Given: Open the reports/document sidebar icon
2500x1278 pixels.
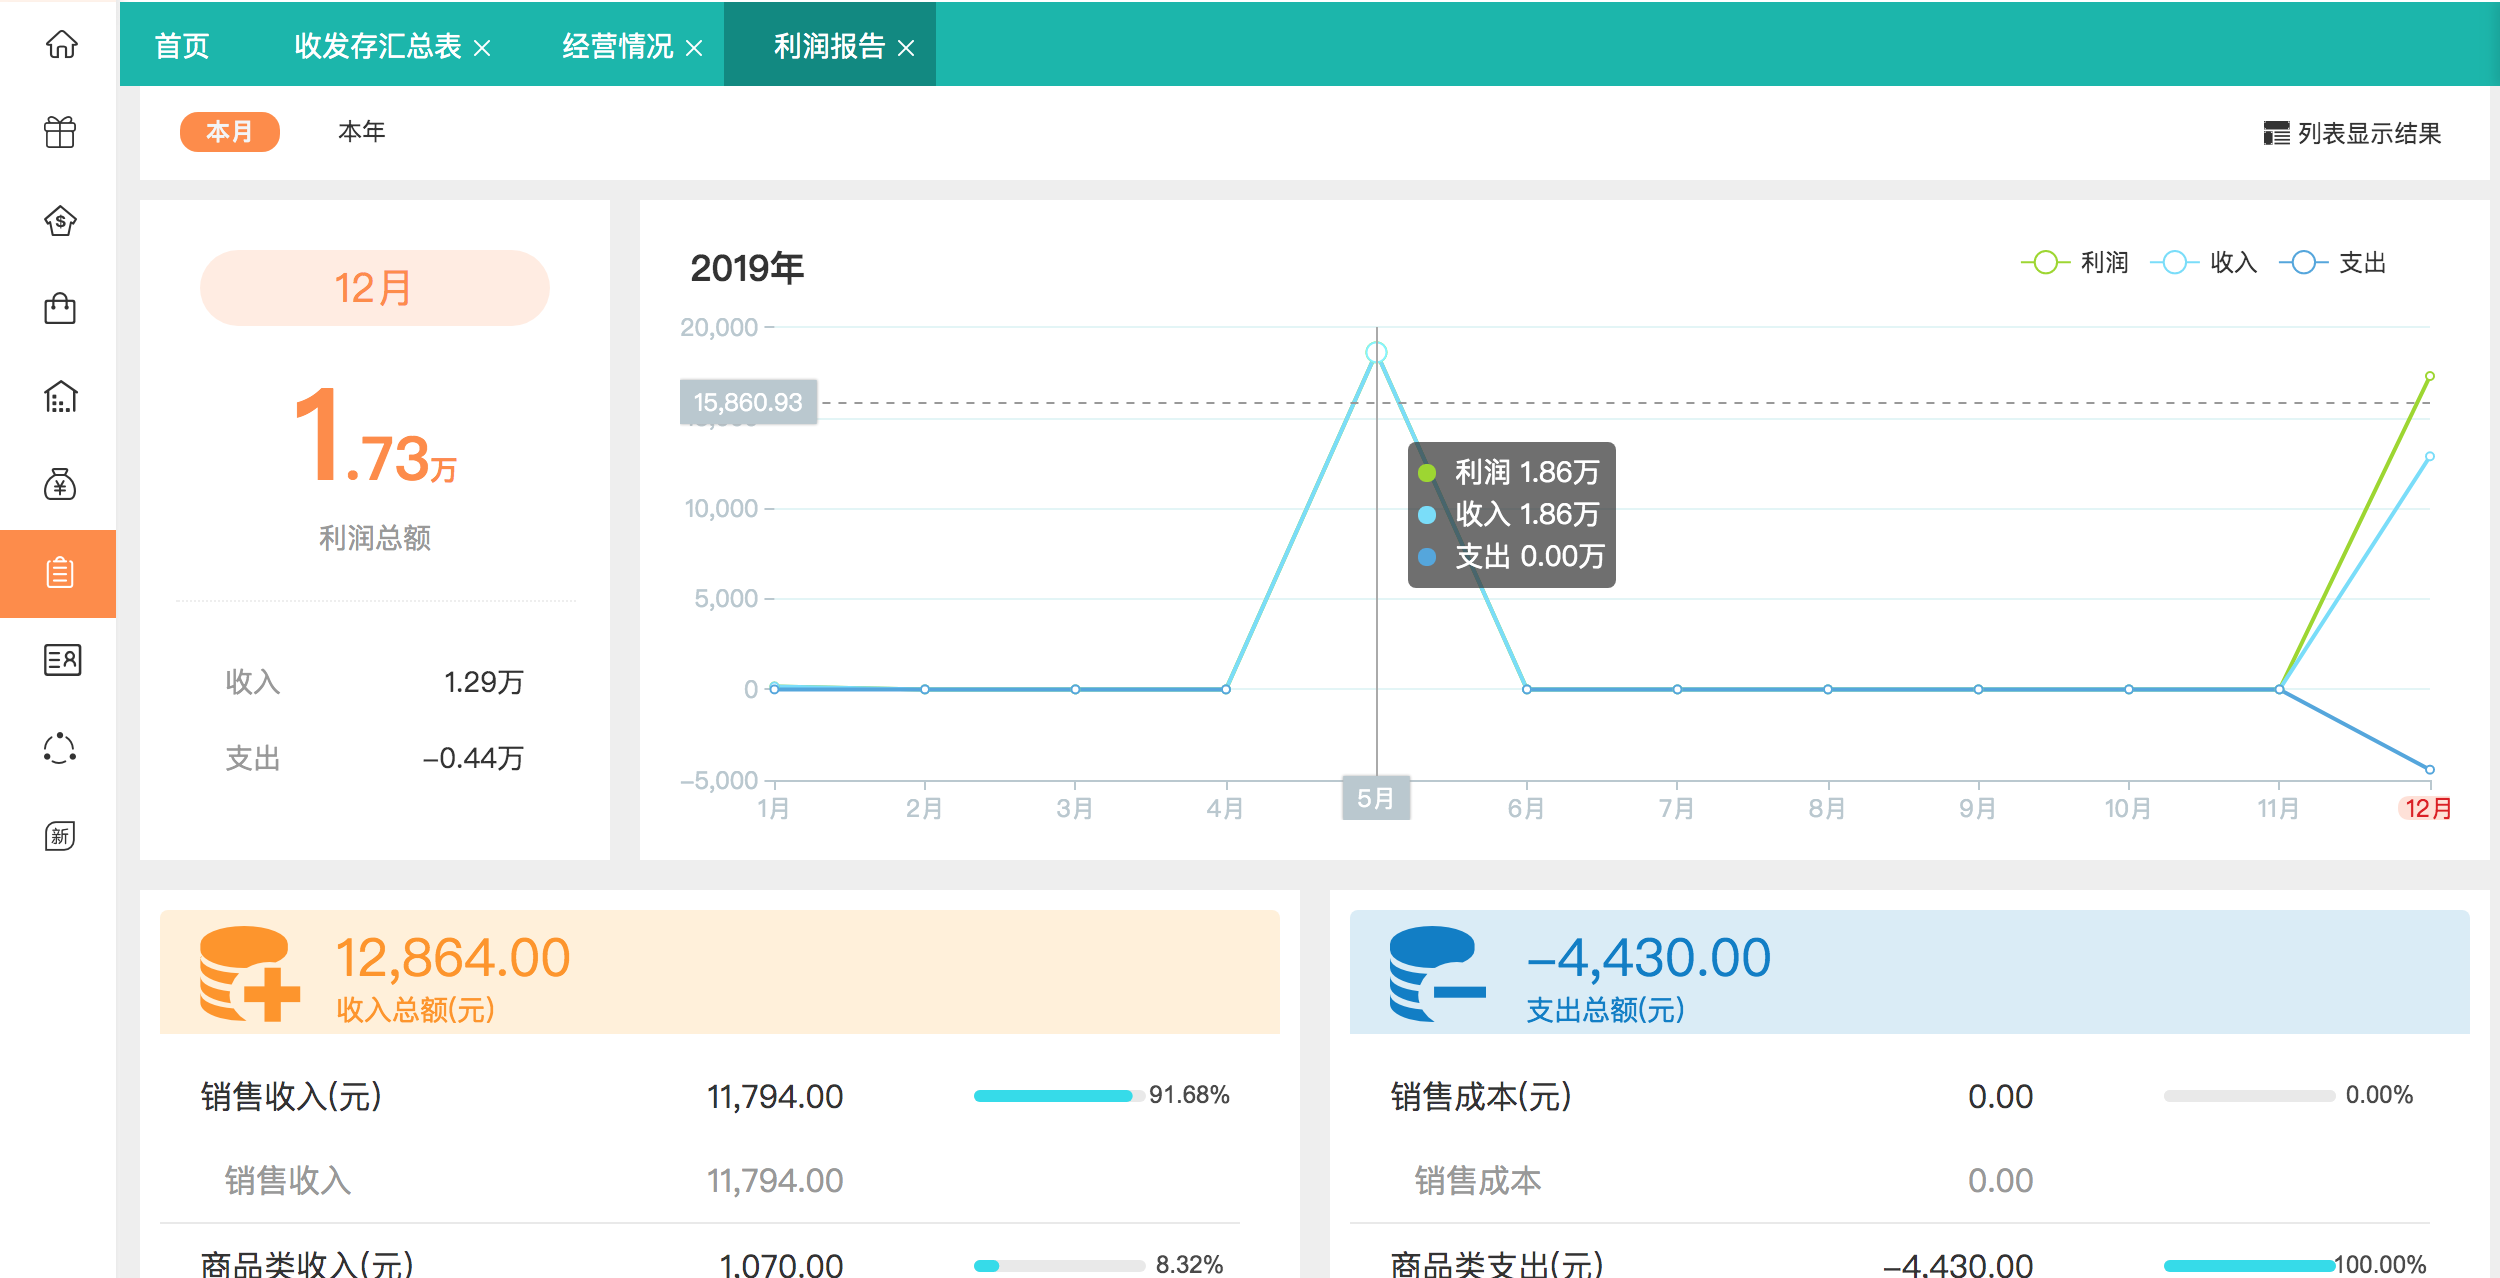Looking at the screenshot, I should tap(60, 572).
